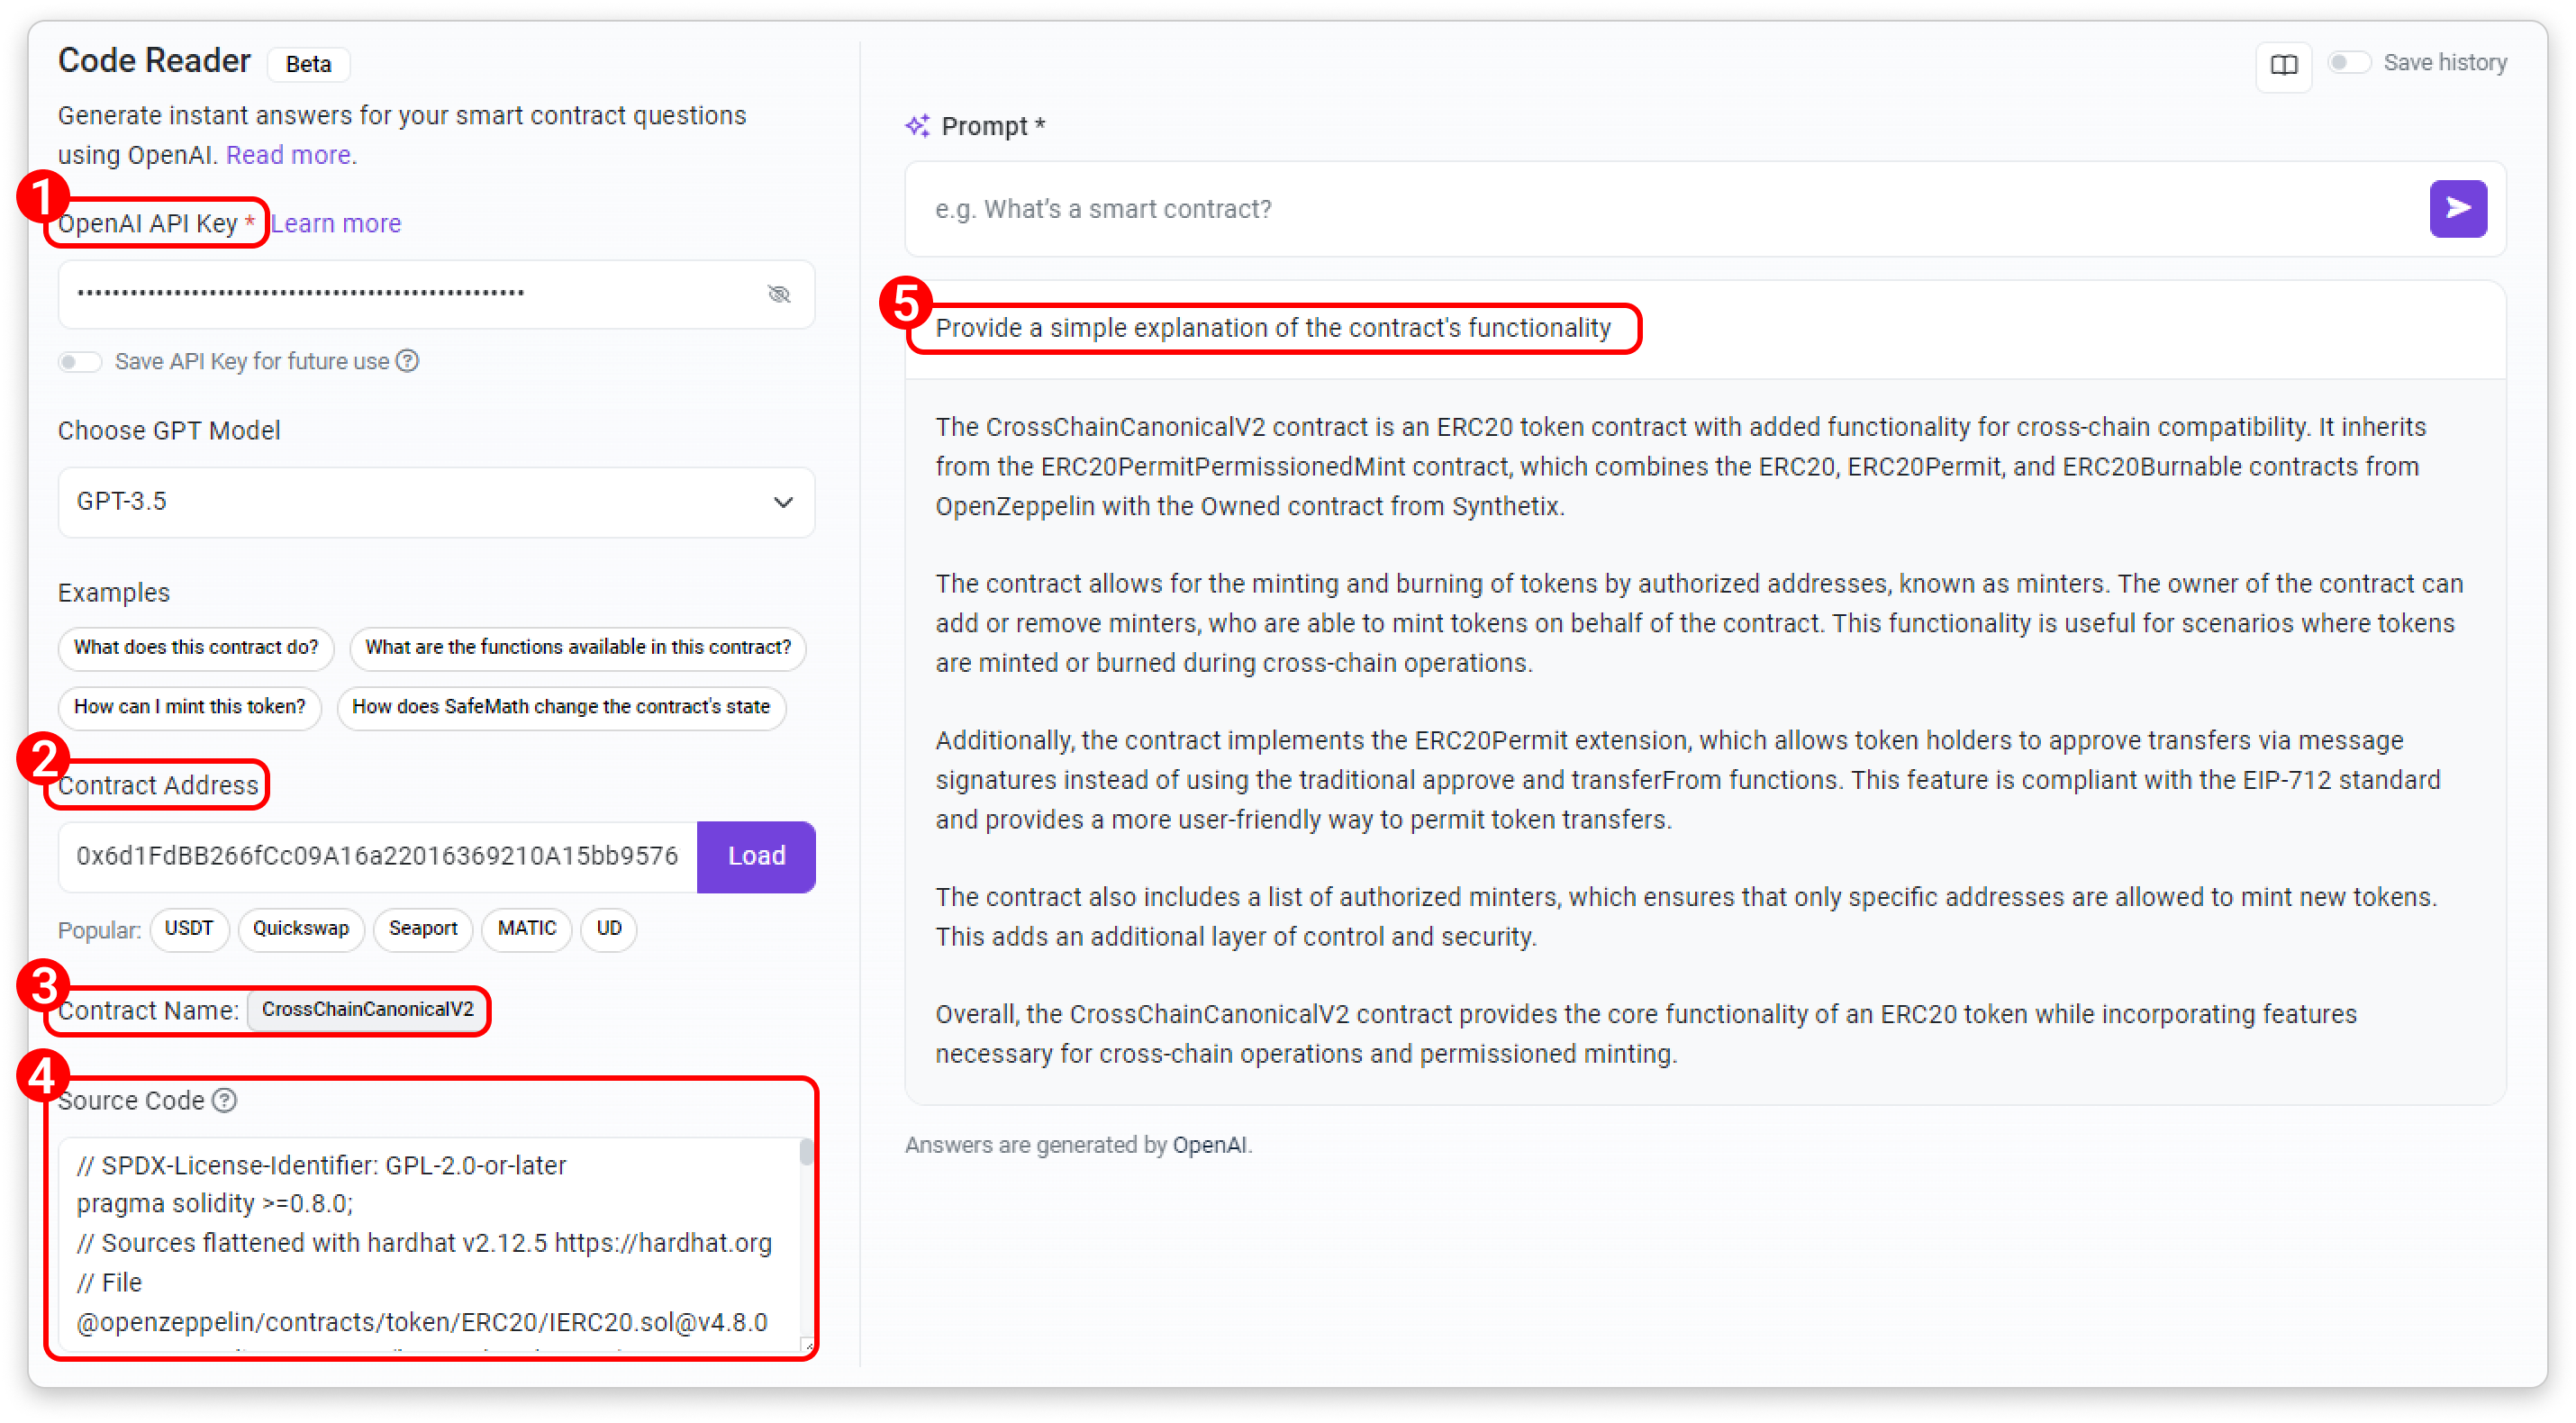
Task: Select the USDT popular contract chip
Action: tap(188, 929)
